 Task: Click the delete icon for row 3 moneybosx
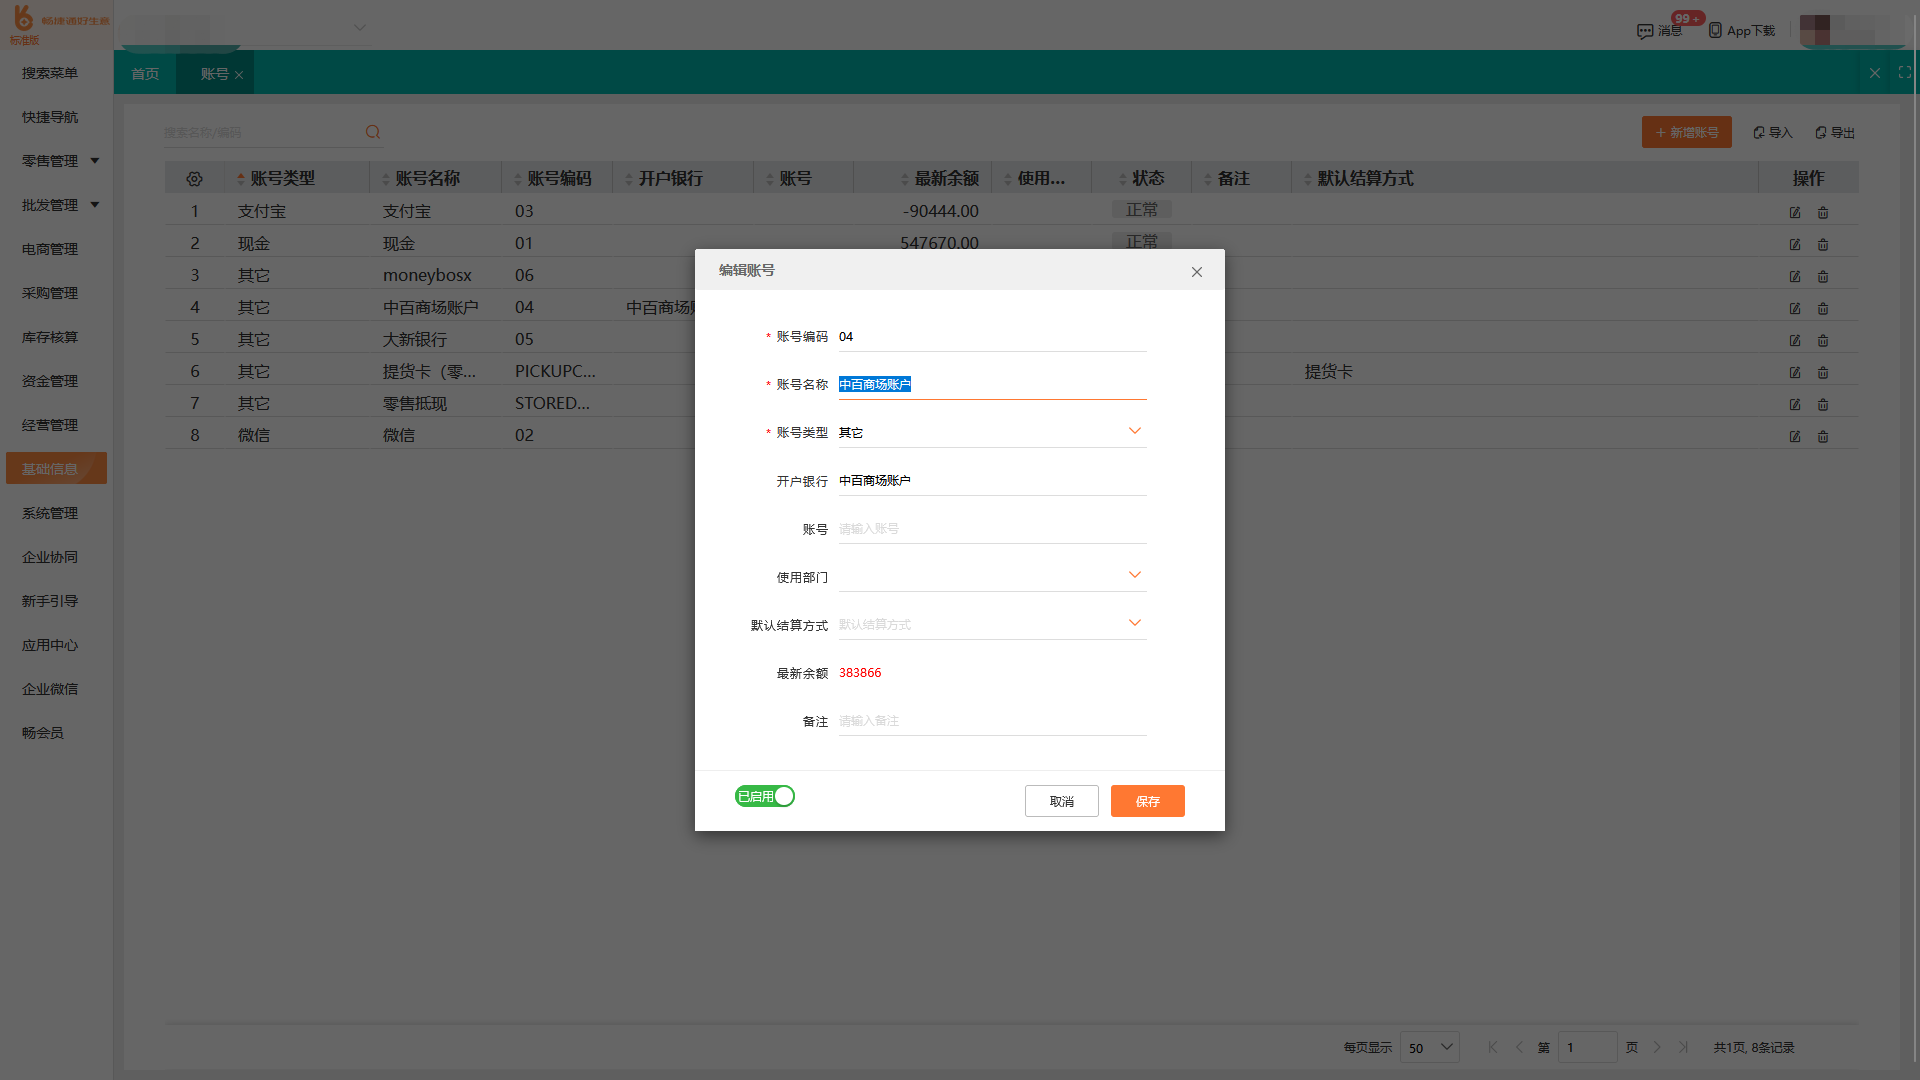point(1824,276)
